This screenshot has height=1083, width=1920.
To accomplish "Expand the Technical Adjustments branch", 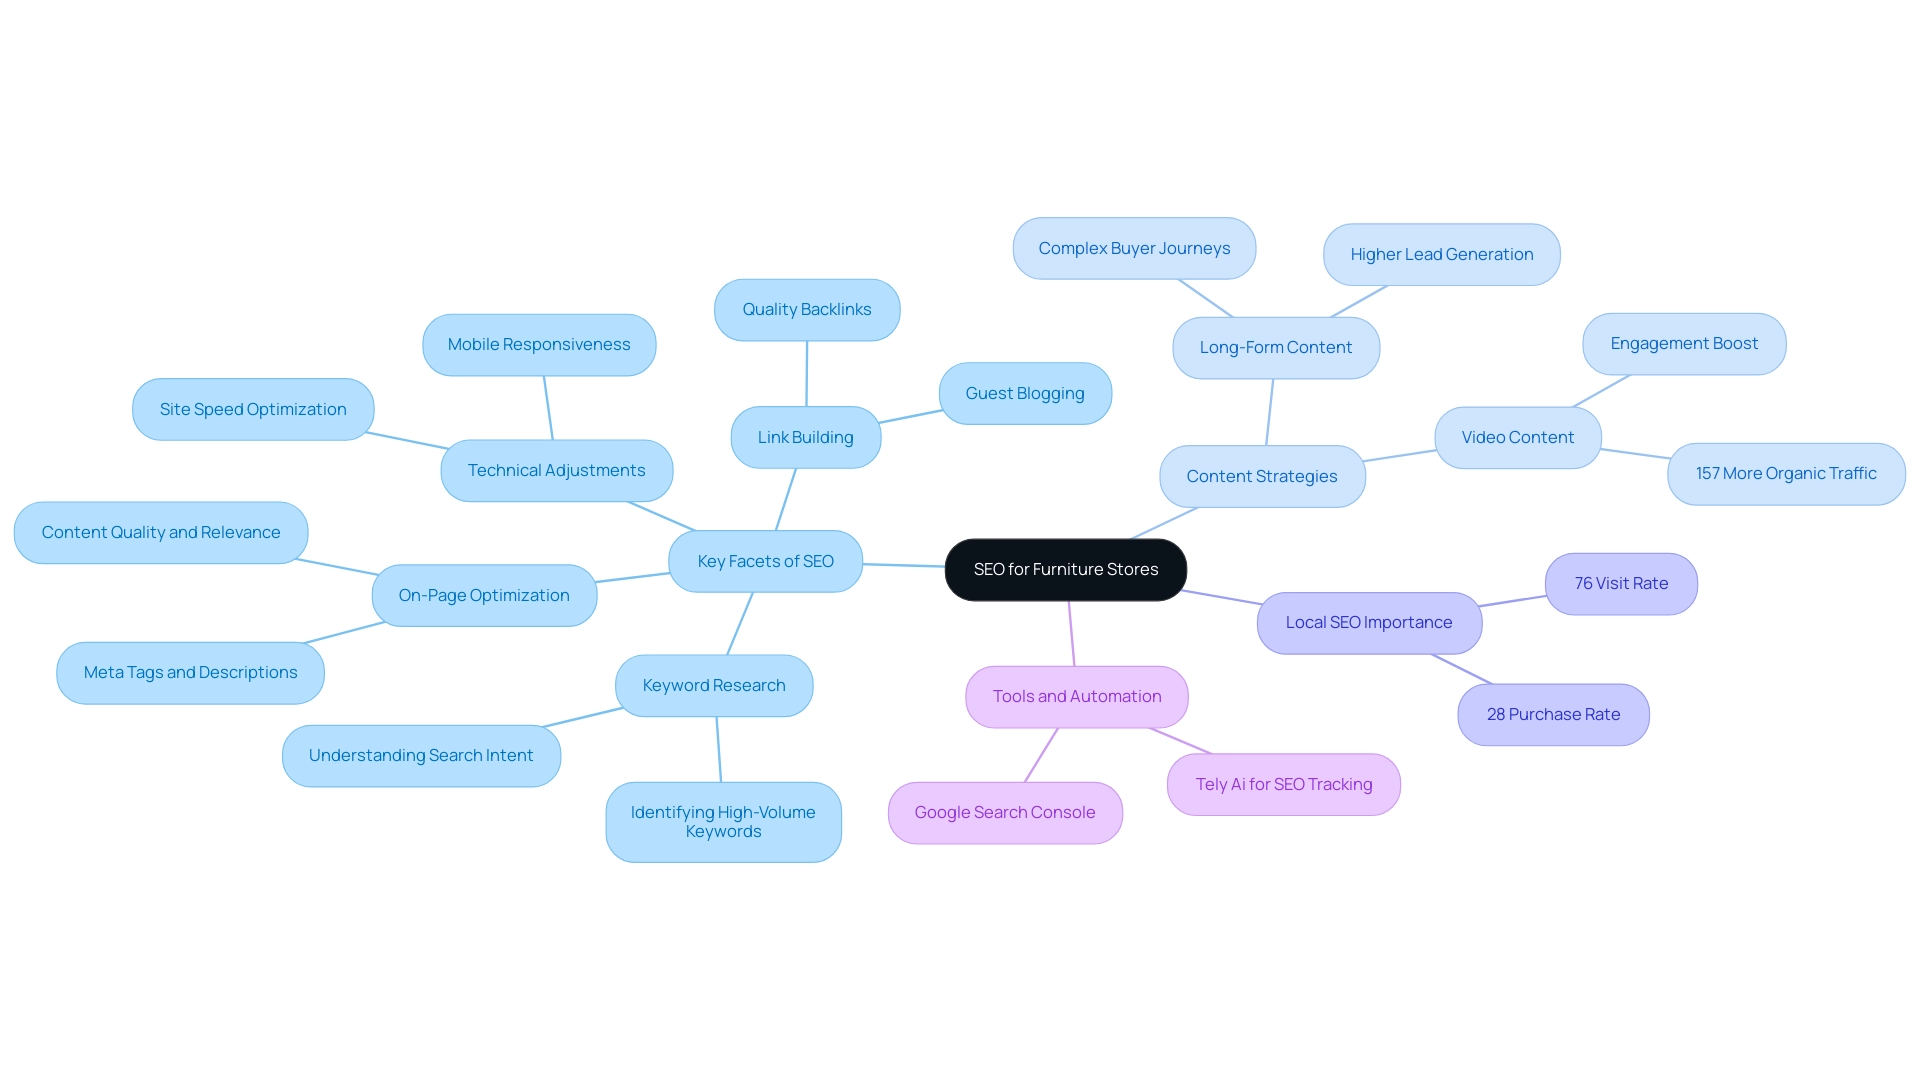I will pos(555,470).
